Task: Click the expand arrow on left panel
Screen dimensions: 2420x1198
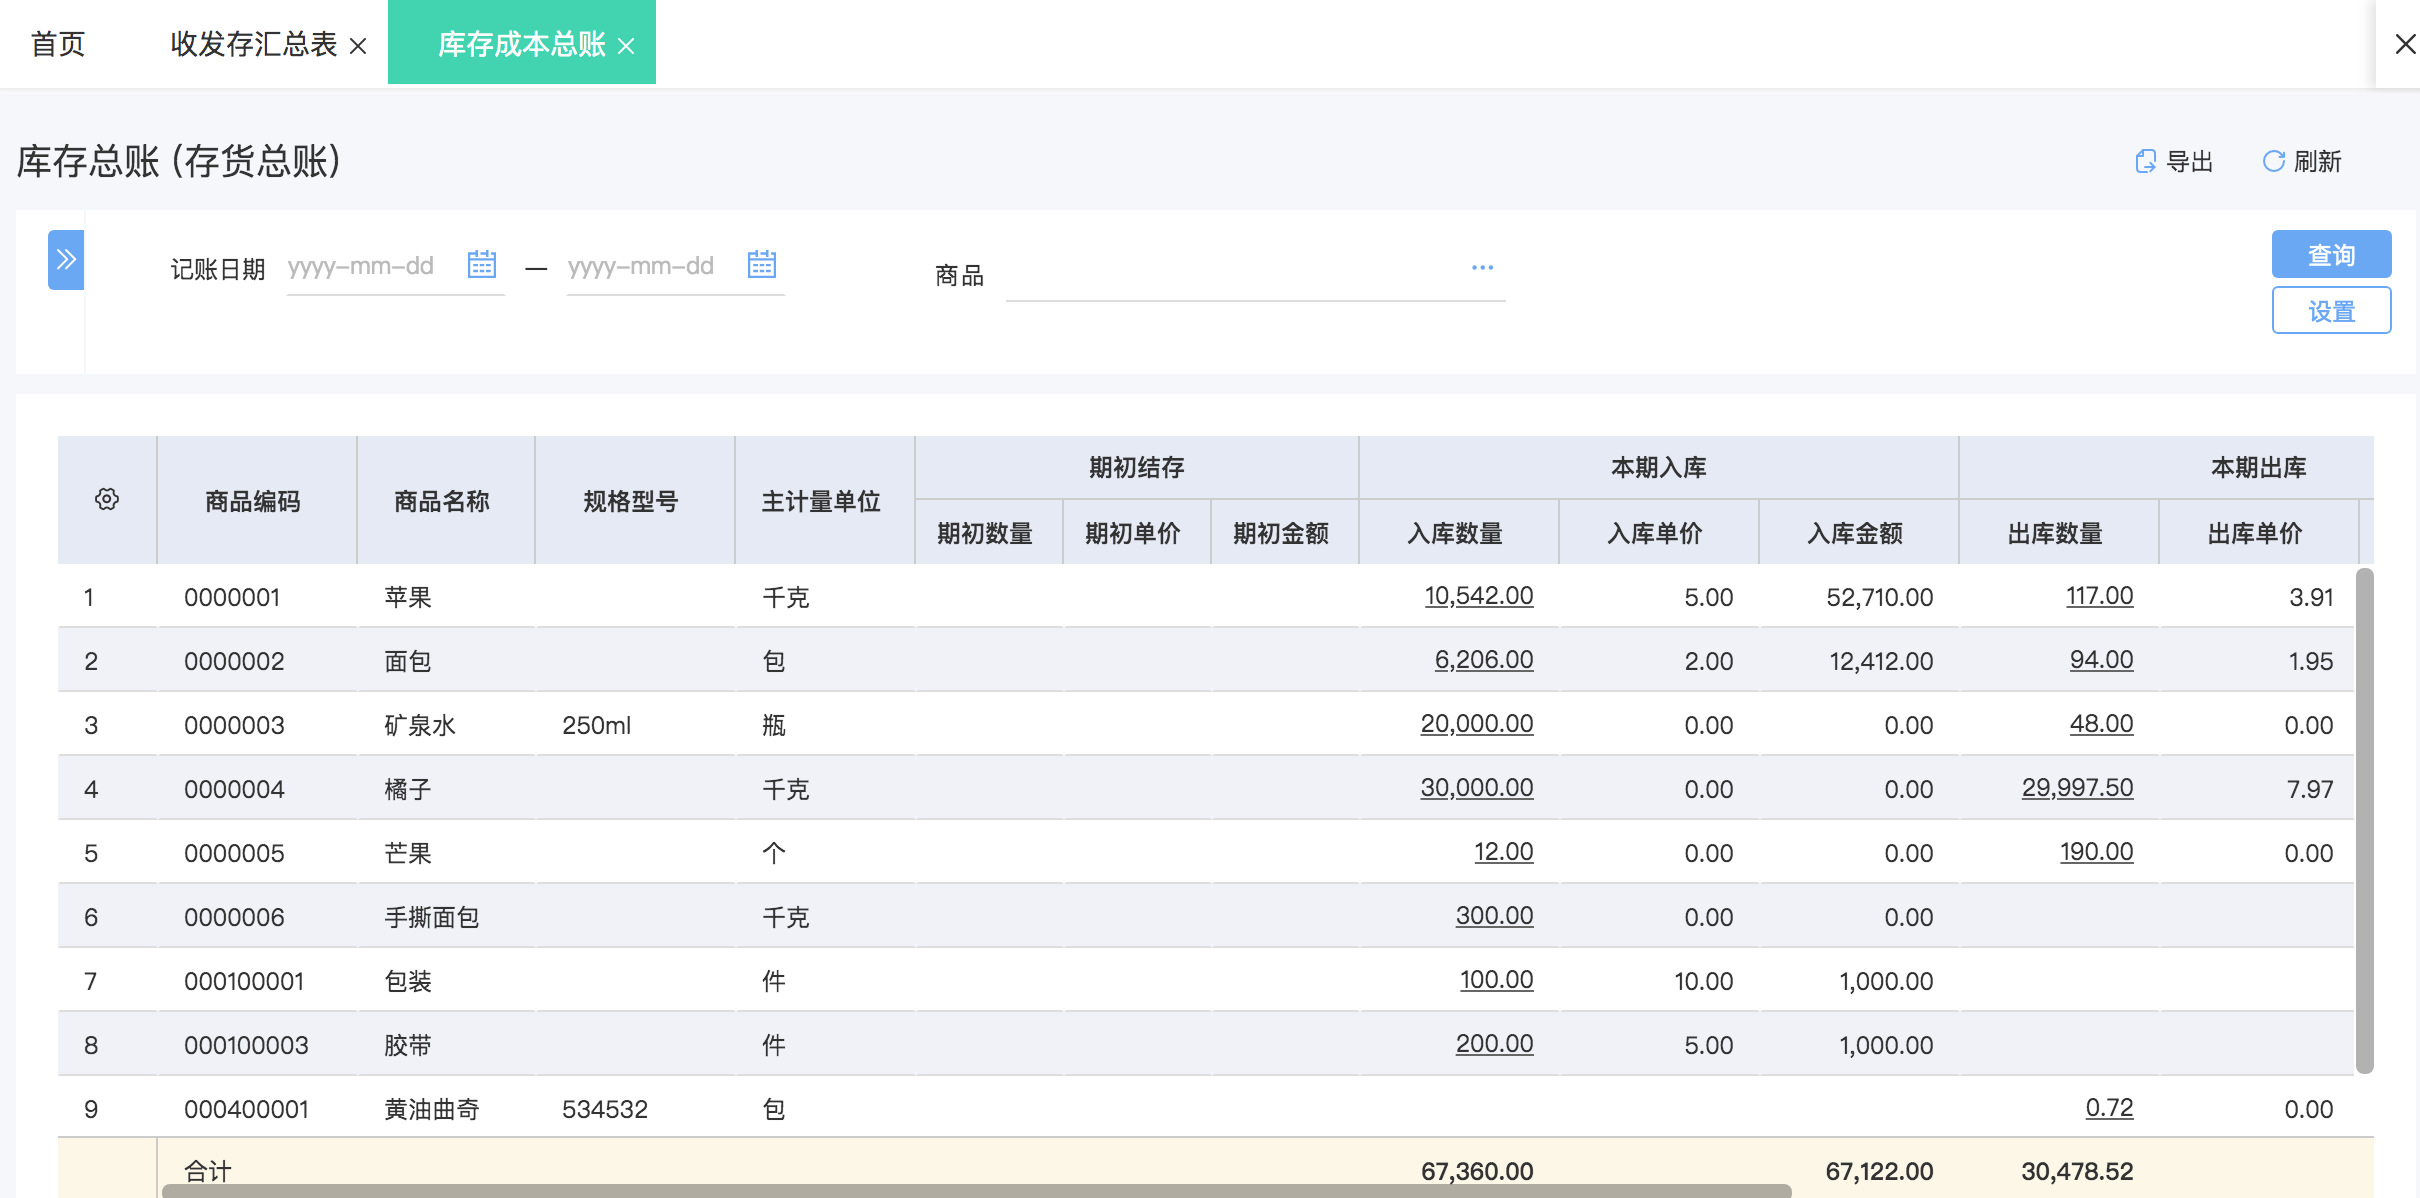Action: [x=63, y=259]
